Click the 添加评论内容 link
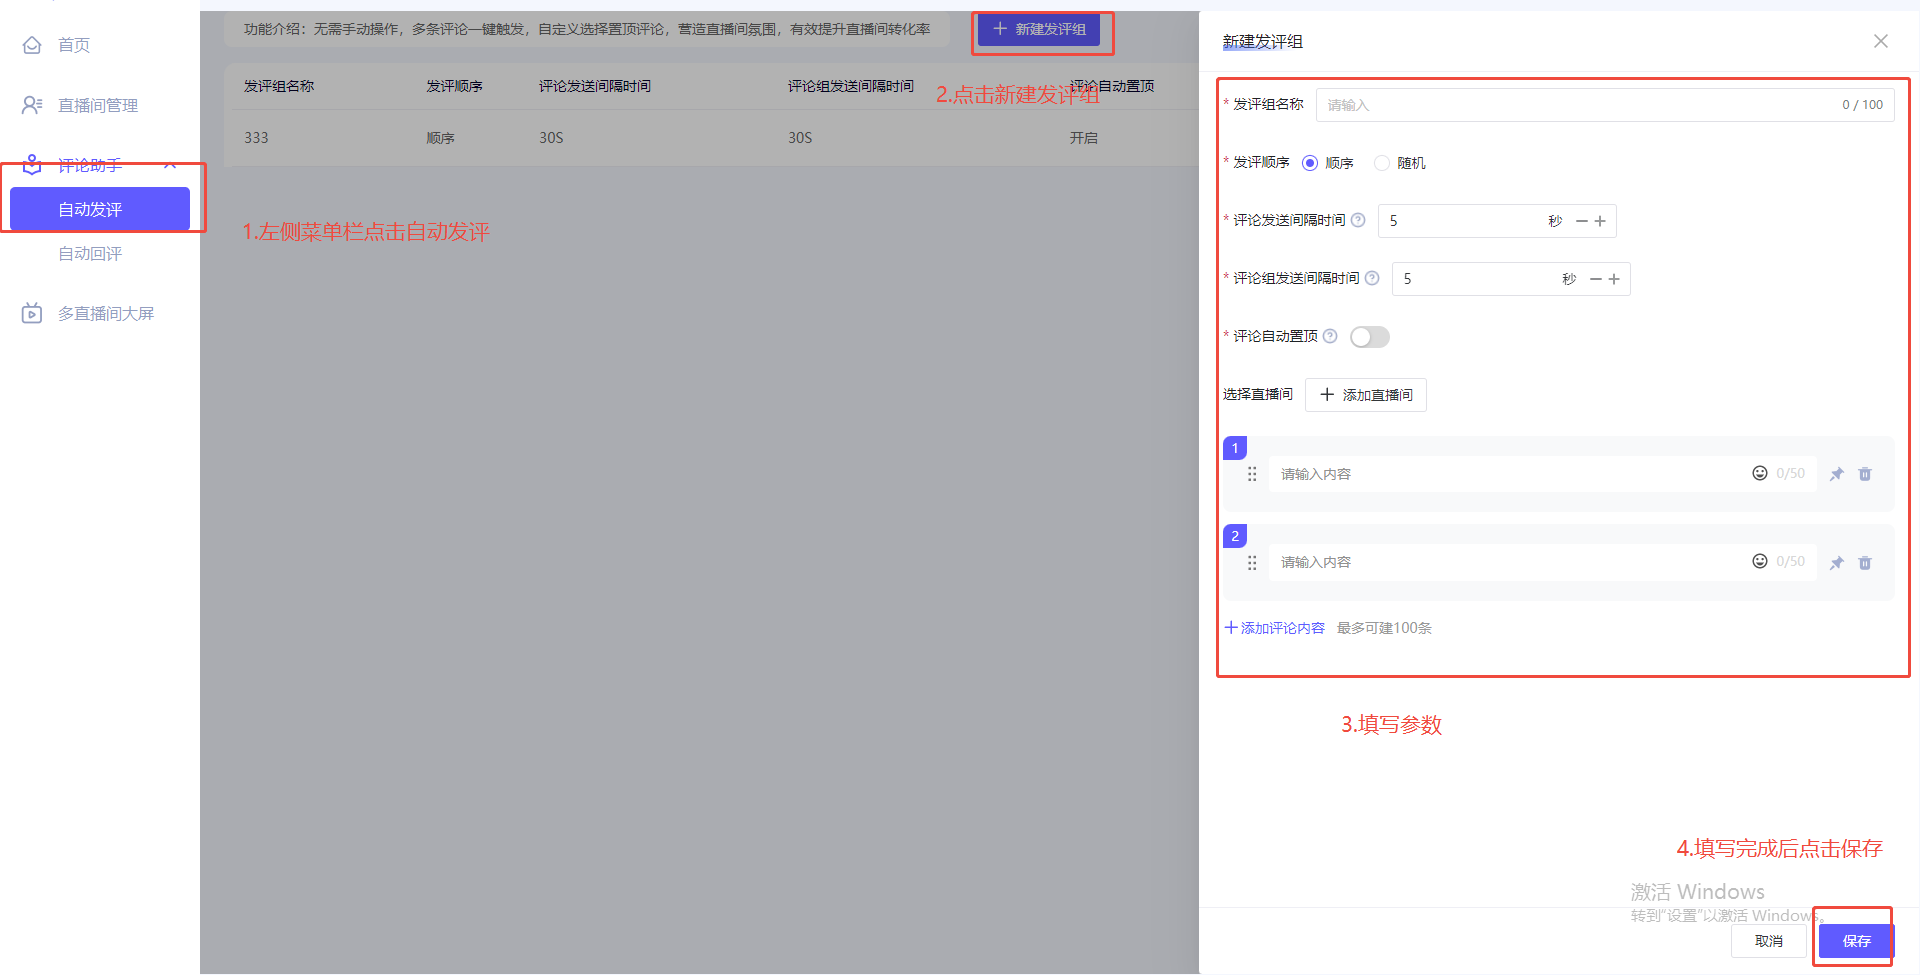The image size is (1920, 975). pos(1275,628)
